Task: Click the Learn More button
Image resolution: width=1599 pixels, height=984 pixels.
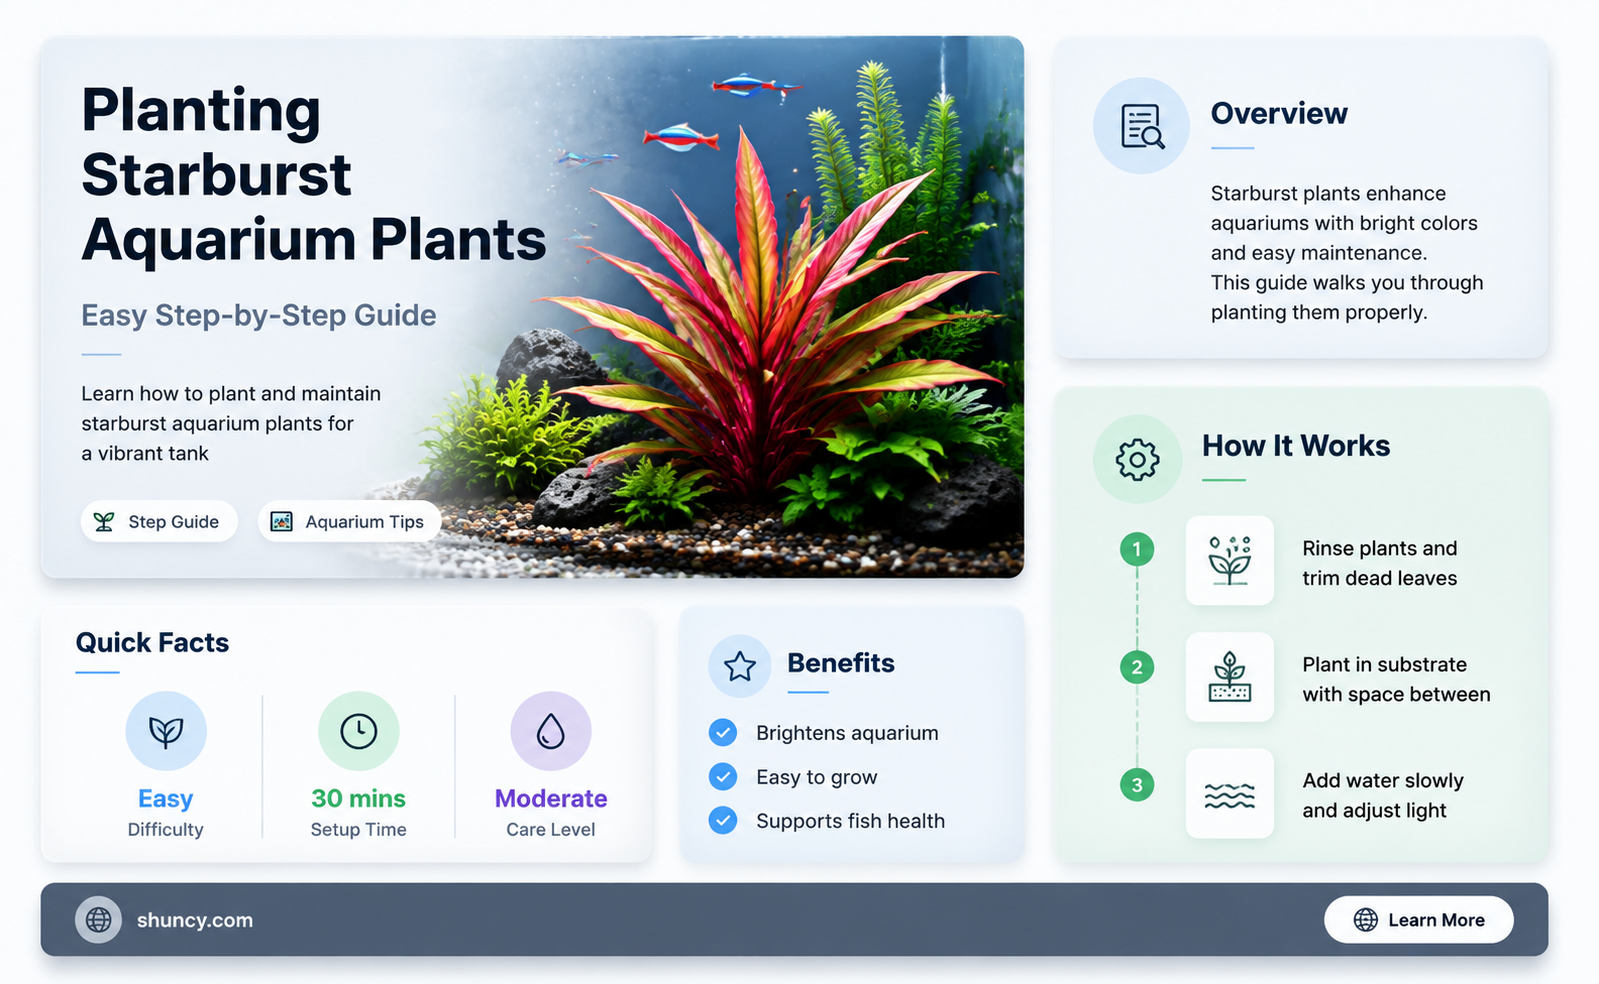Action: [x=1418, y=920]
